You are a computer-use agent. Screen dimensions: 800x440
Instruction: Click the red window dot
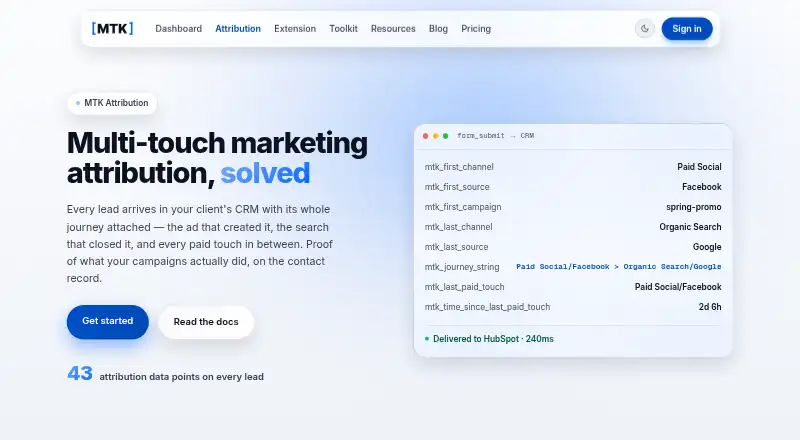point(426,136)
